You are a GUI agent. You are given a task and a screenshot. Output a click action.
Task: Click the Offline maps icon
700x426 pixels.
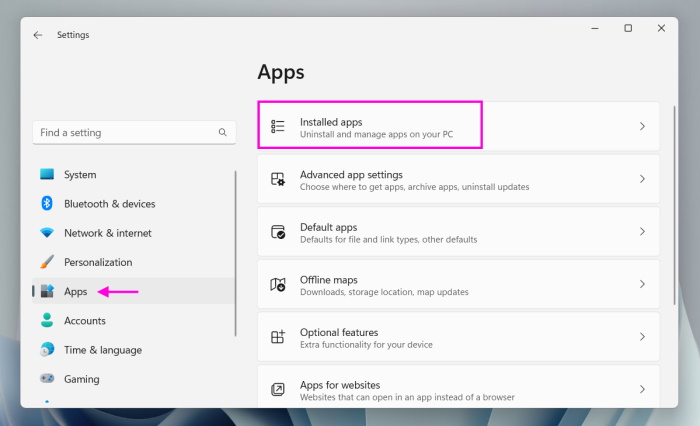point(278,285)
